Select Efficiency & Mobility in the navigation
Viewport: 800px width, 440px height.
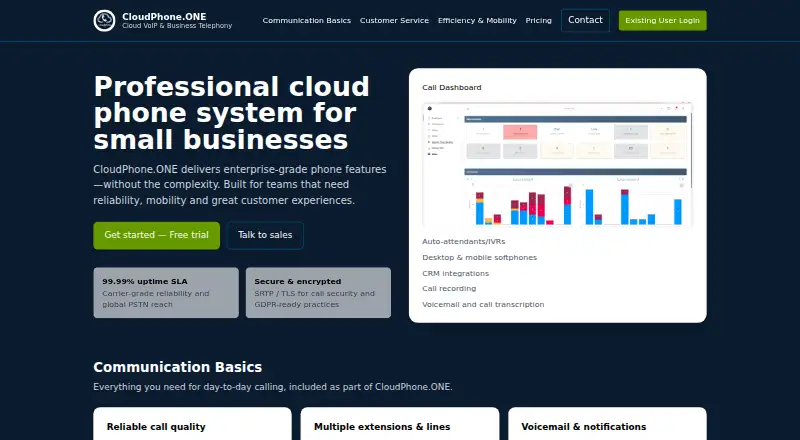(x=477, y=20)
